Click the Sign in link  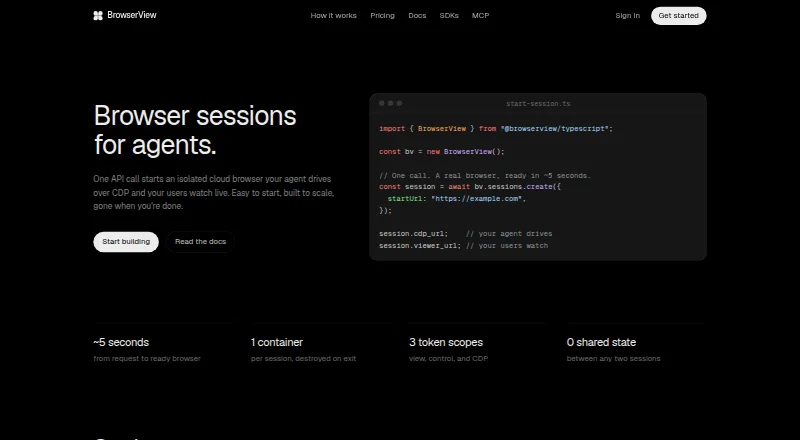(x=628, y=16)
